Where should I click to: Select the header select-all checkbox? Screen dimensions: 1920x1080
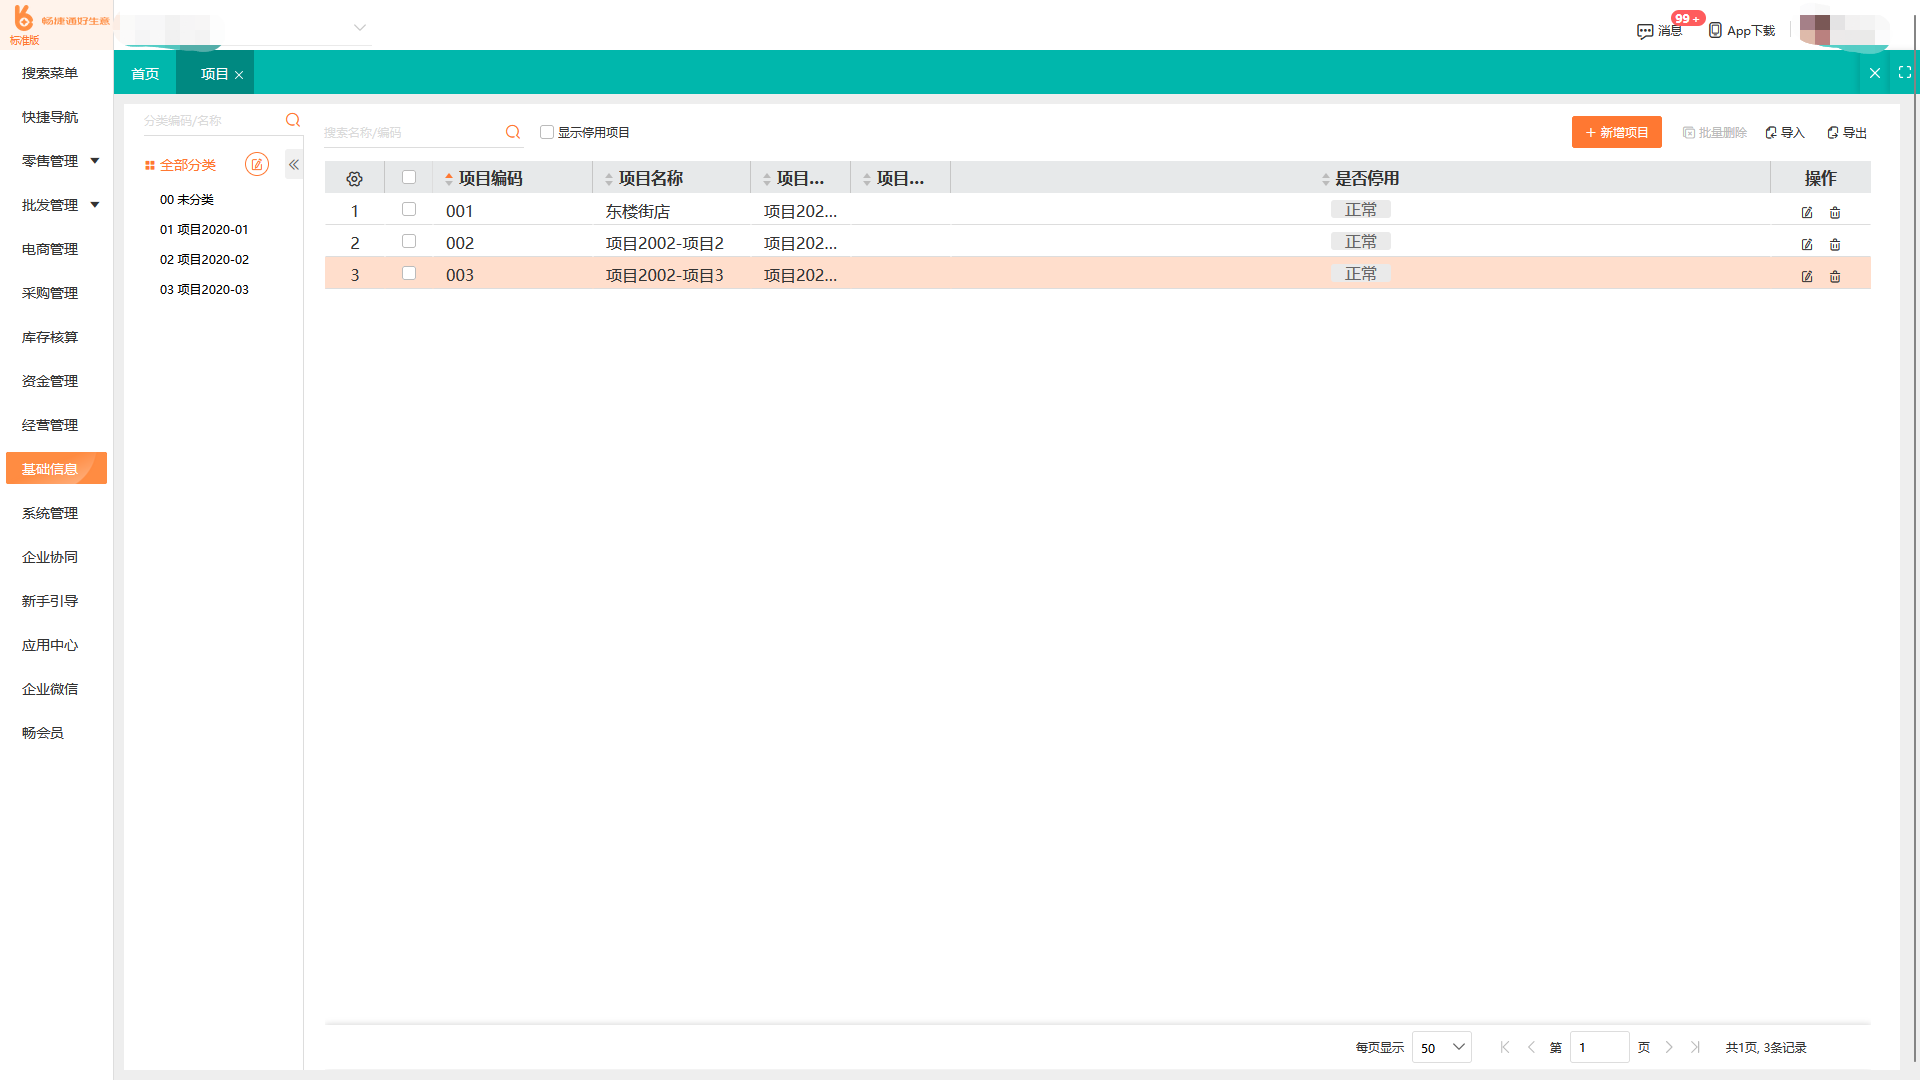409,177
